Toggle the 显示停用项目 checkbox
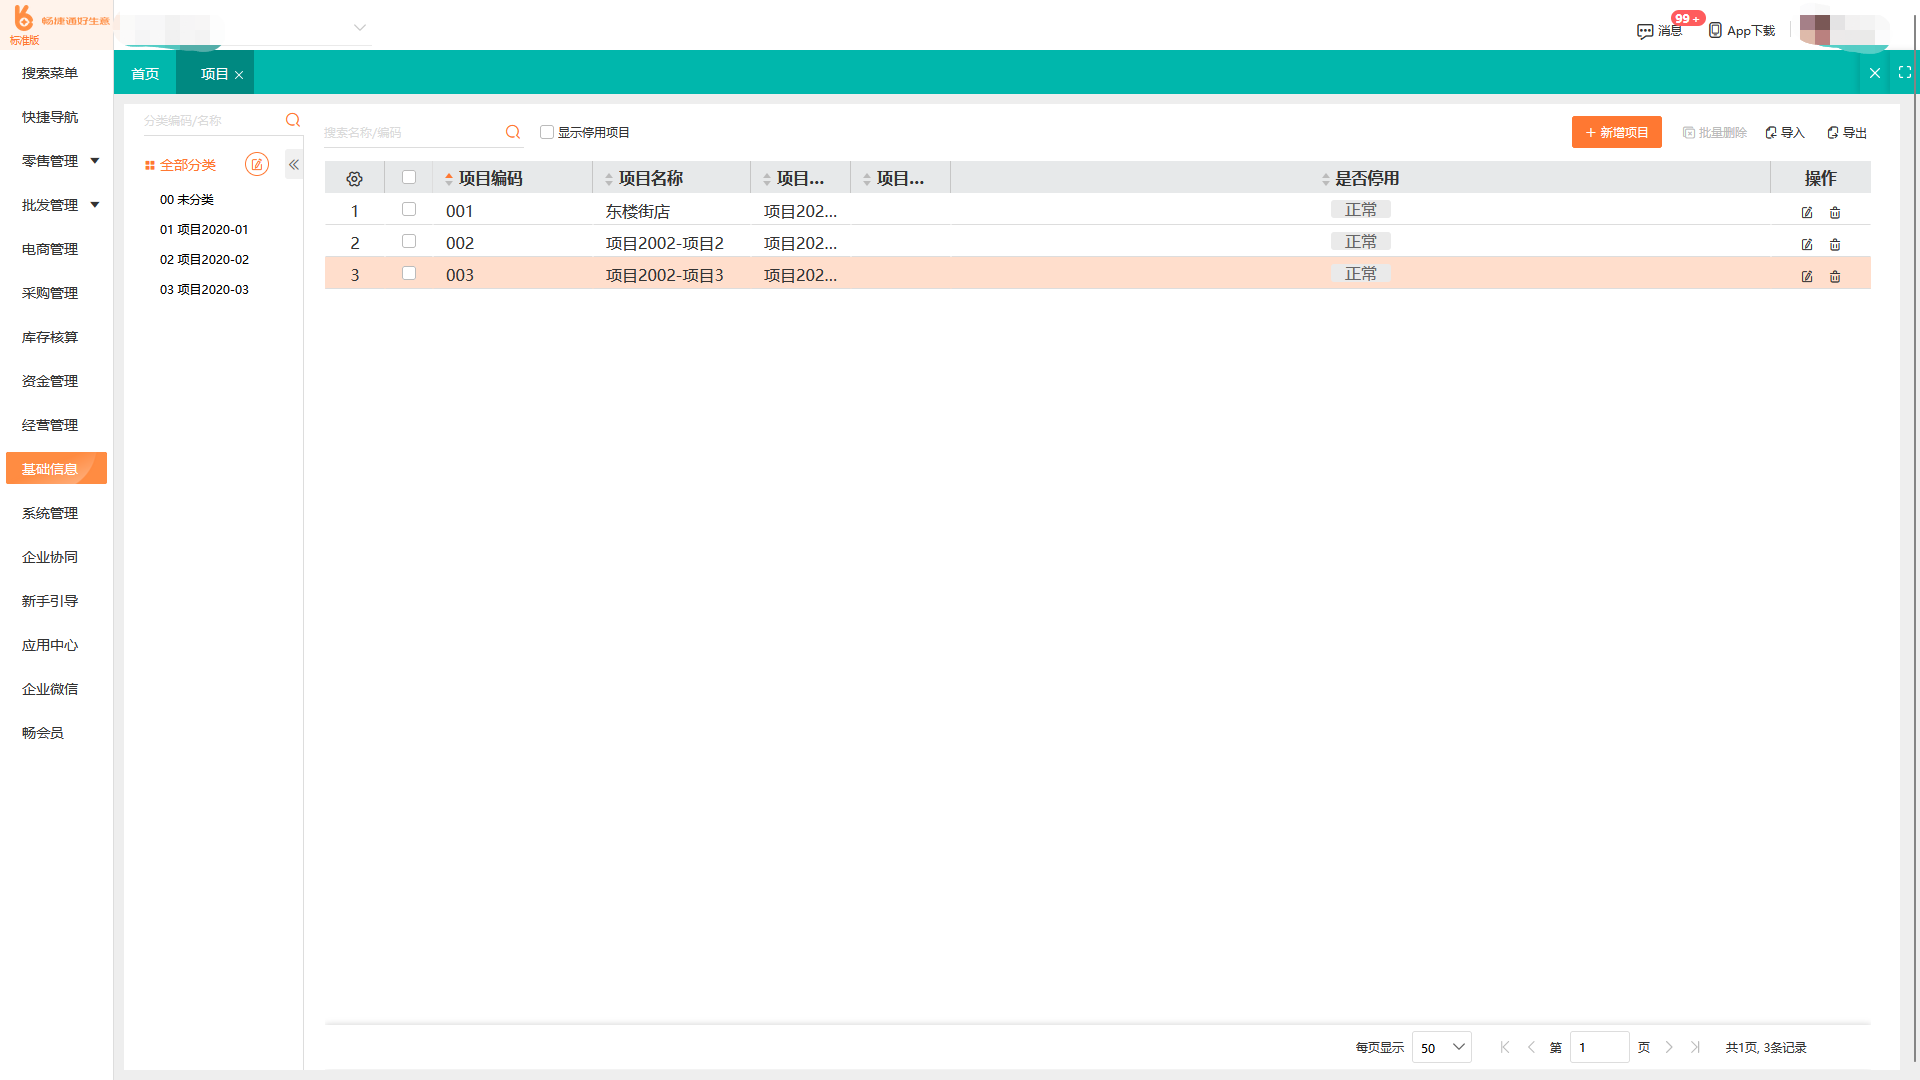The image size is (1920, 1080). [547, 132]
